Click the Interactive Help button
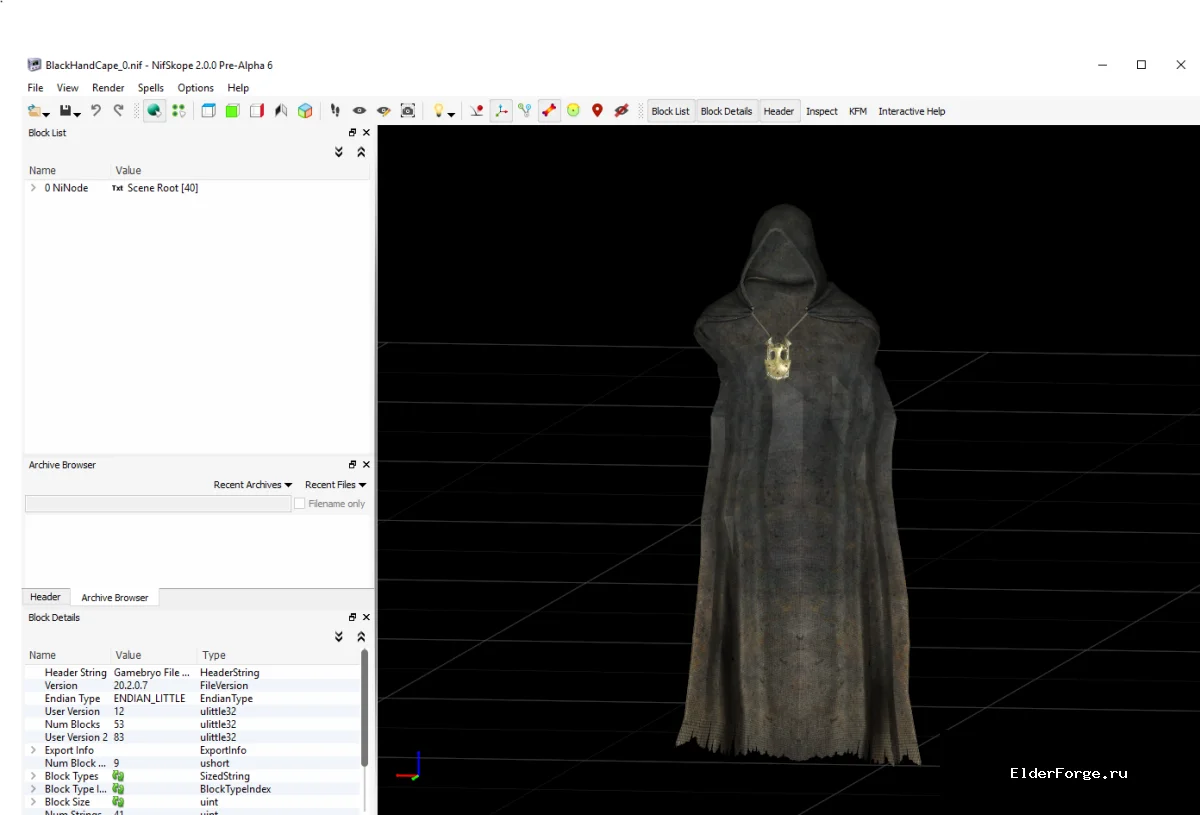This screenshot has height=815, width=1200. pyautogui.click(x=911, y=111)
